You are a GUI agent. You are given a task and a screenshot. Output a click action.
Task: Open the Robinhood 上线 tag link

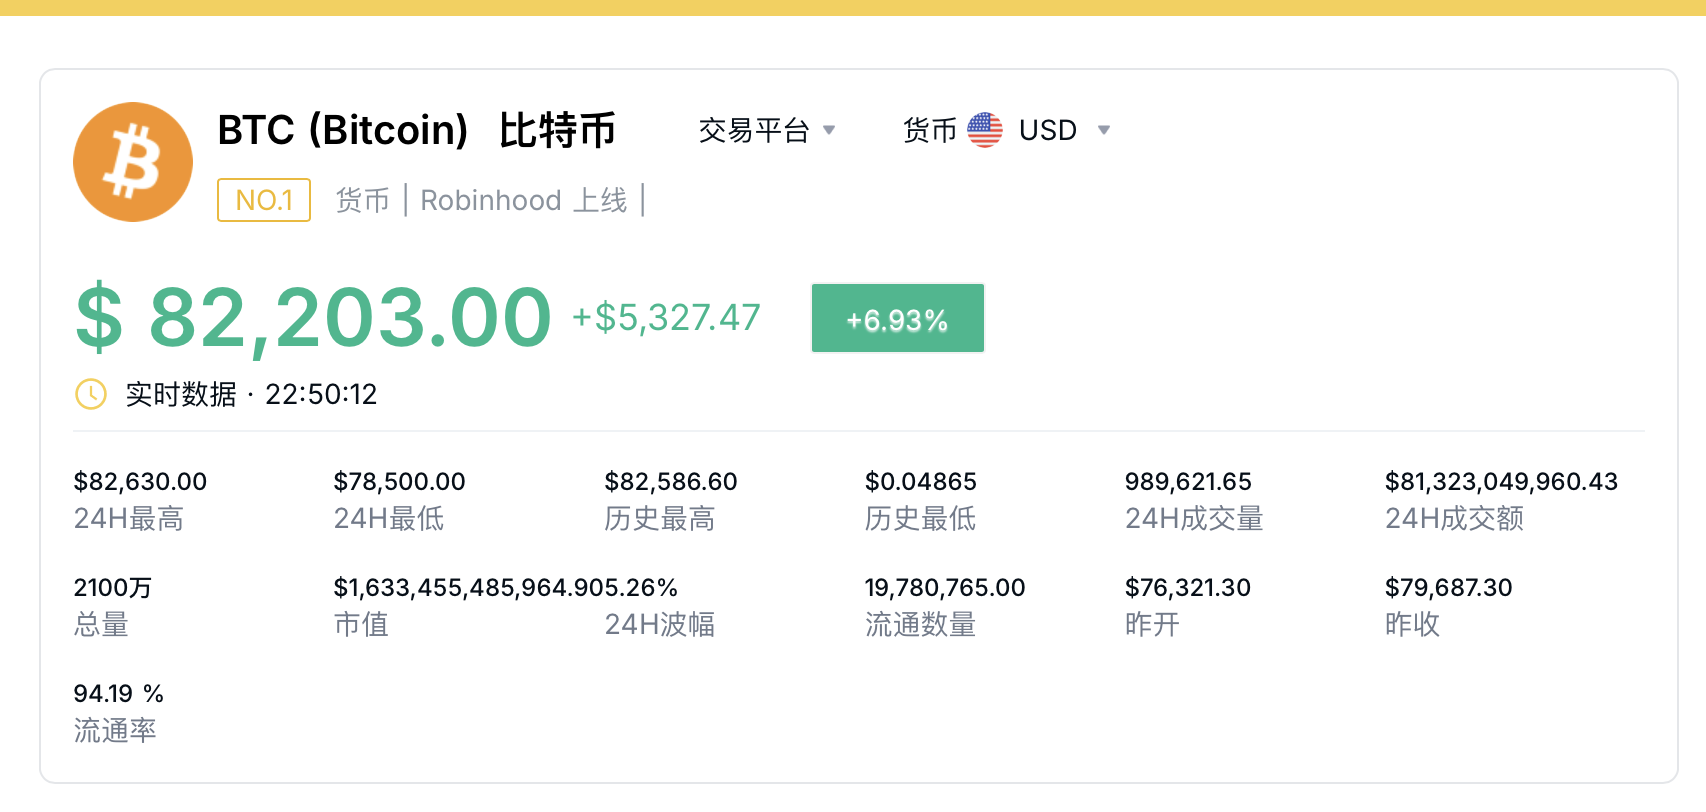tap(523, 200)
